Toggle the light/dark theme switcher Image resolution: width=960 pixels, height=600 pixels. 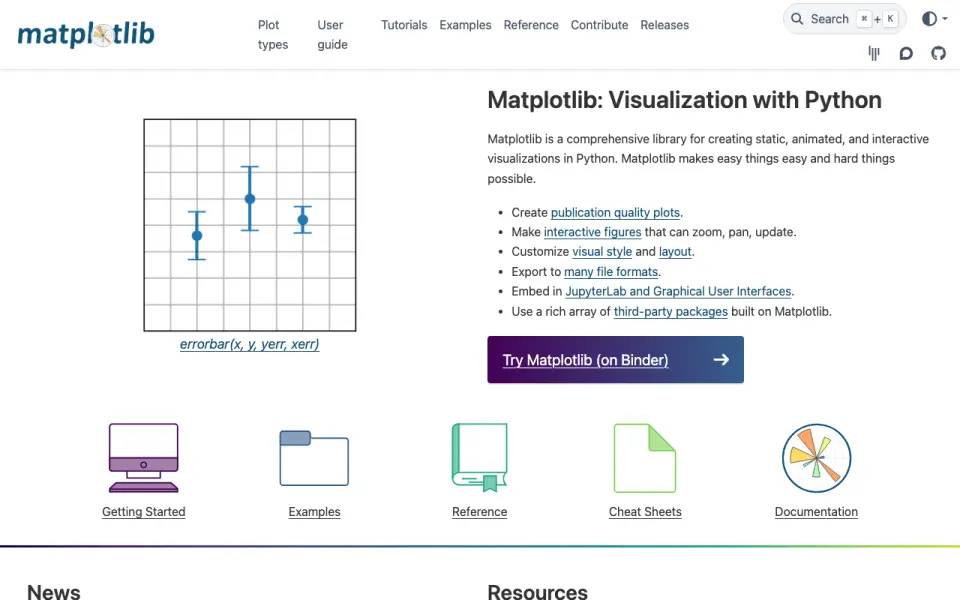tap(929, 19)
